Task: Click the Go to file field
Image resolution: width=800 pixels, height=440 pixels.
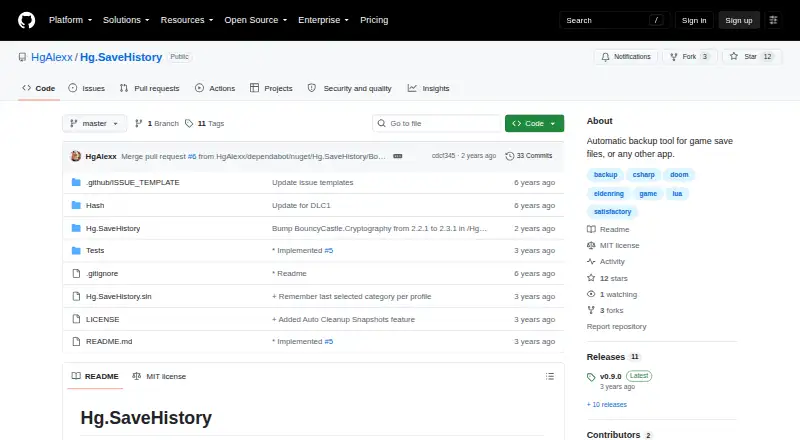Action: click(437, 124)
